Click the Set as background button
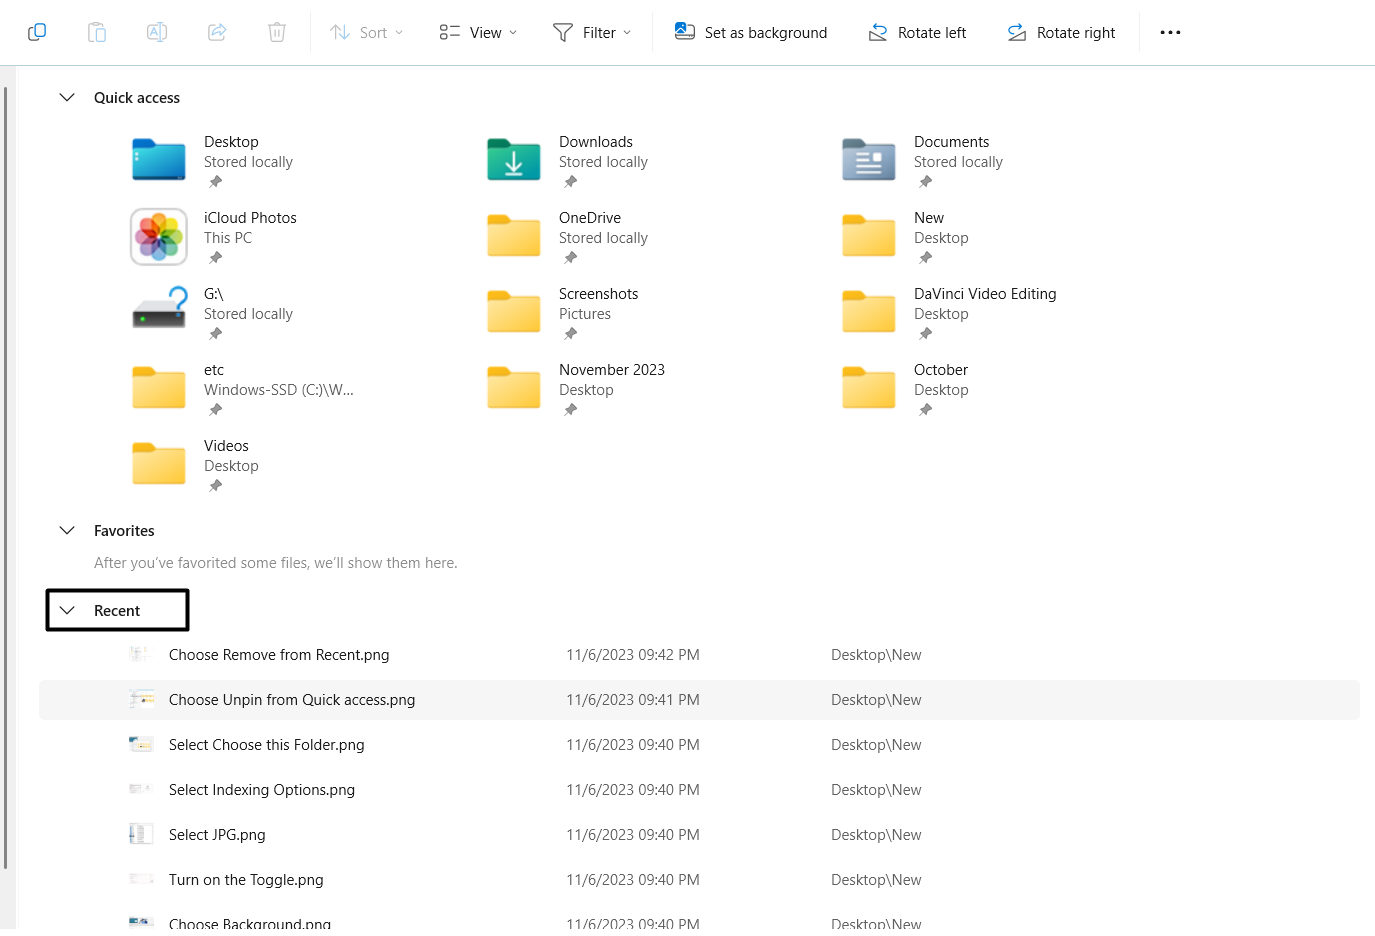The image size is (1375, 936). pos(750,32)
